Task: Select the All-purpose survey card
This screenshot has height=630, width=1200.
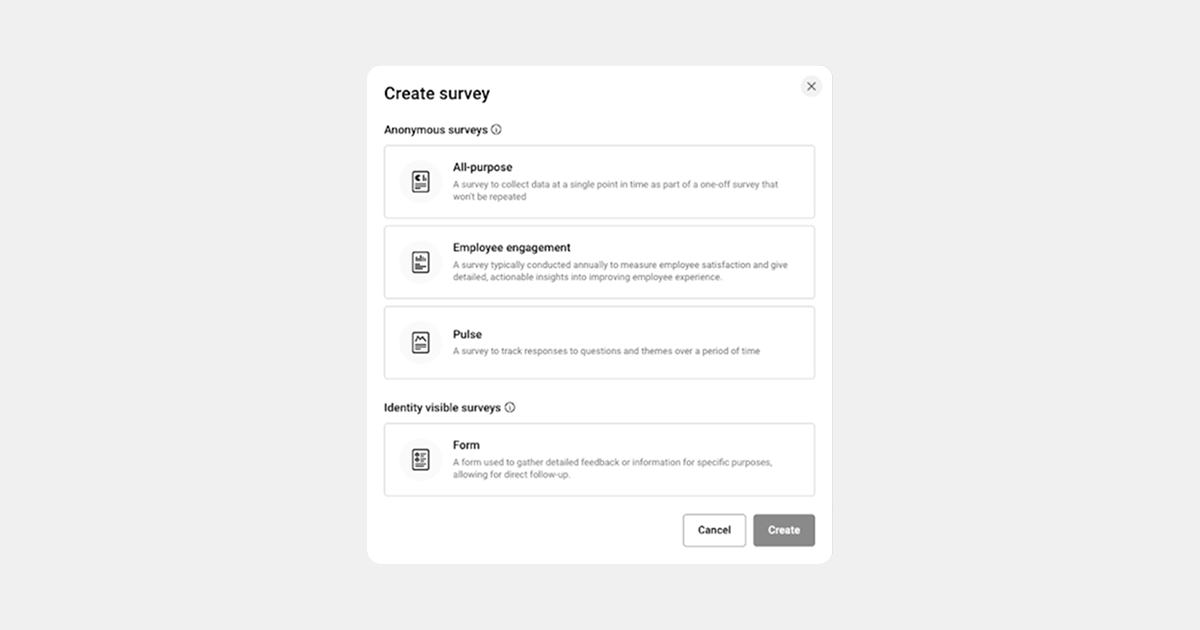Action: coord(600,181)
